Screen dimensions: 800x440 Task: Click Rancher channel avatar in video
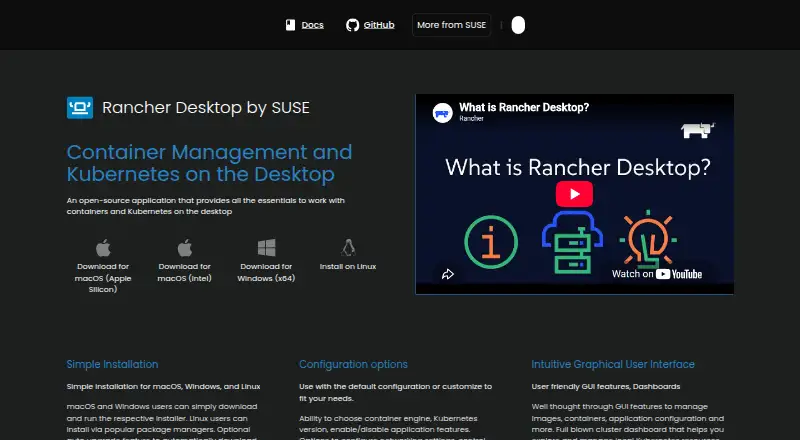point(442,112)
